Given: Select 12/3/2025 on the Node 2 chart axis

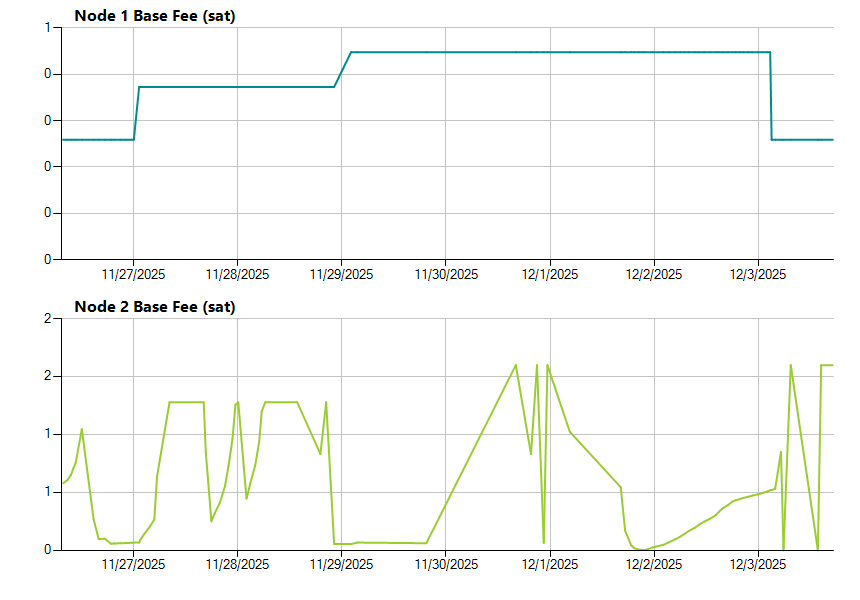Looking at the screenshot, I should click(x=757, y=565).
